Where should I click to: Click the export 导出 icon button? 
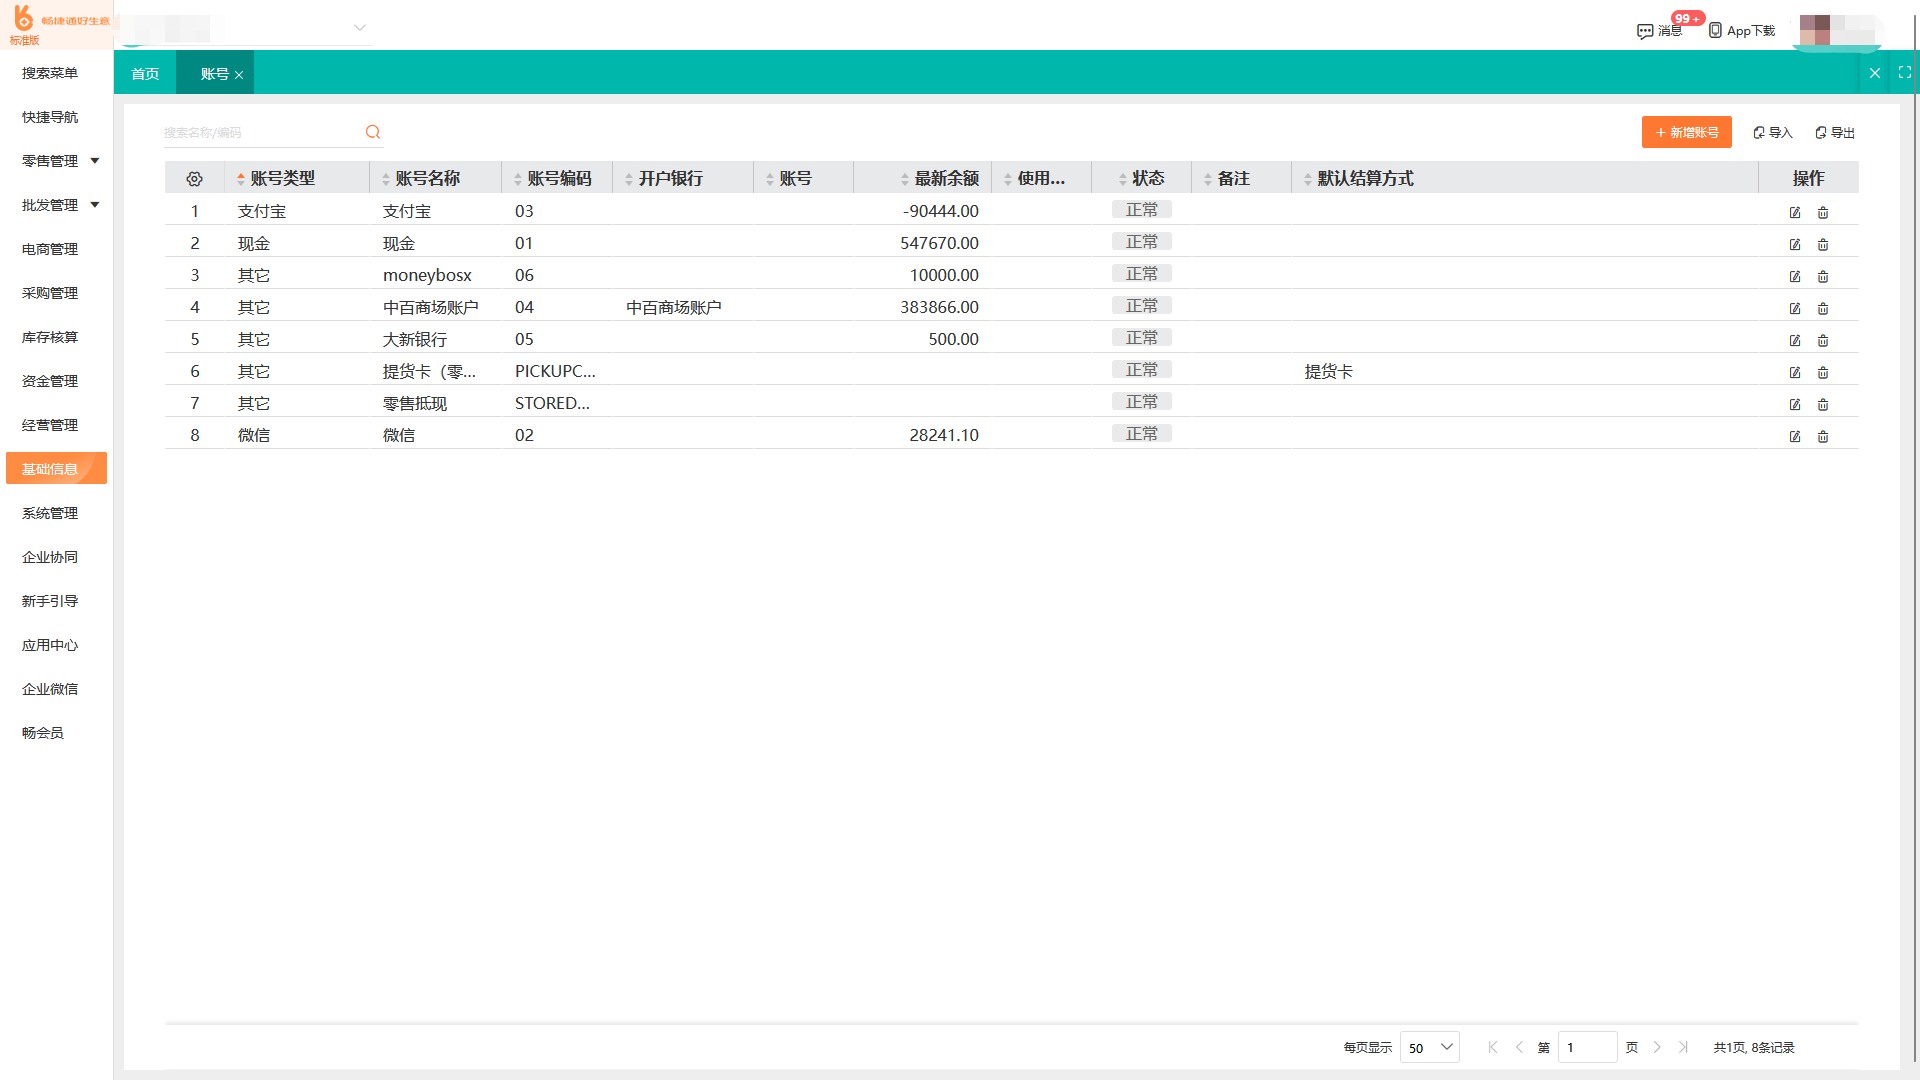click(x=1837, y=131)
